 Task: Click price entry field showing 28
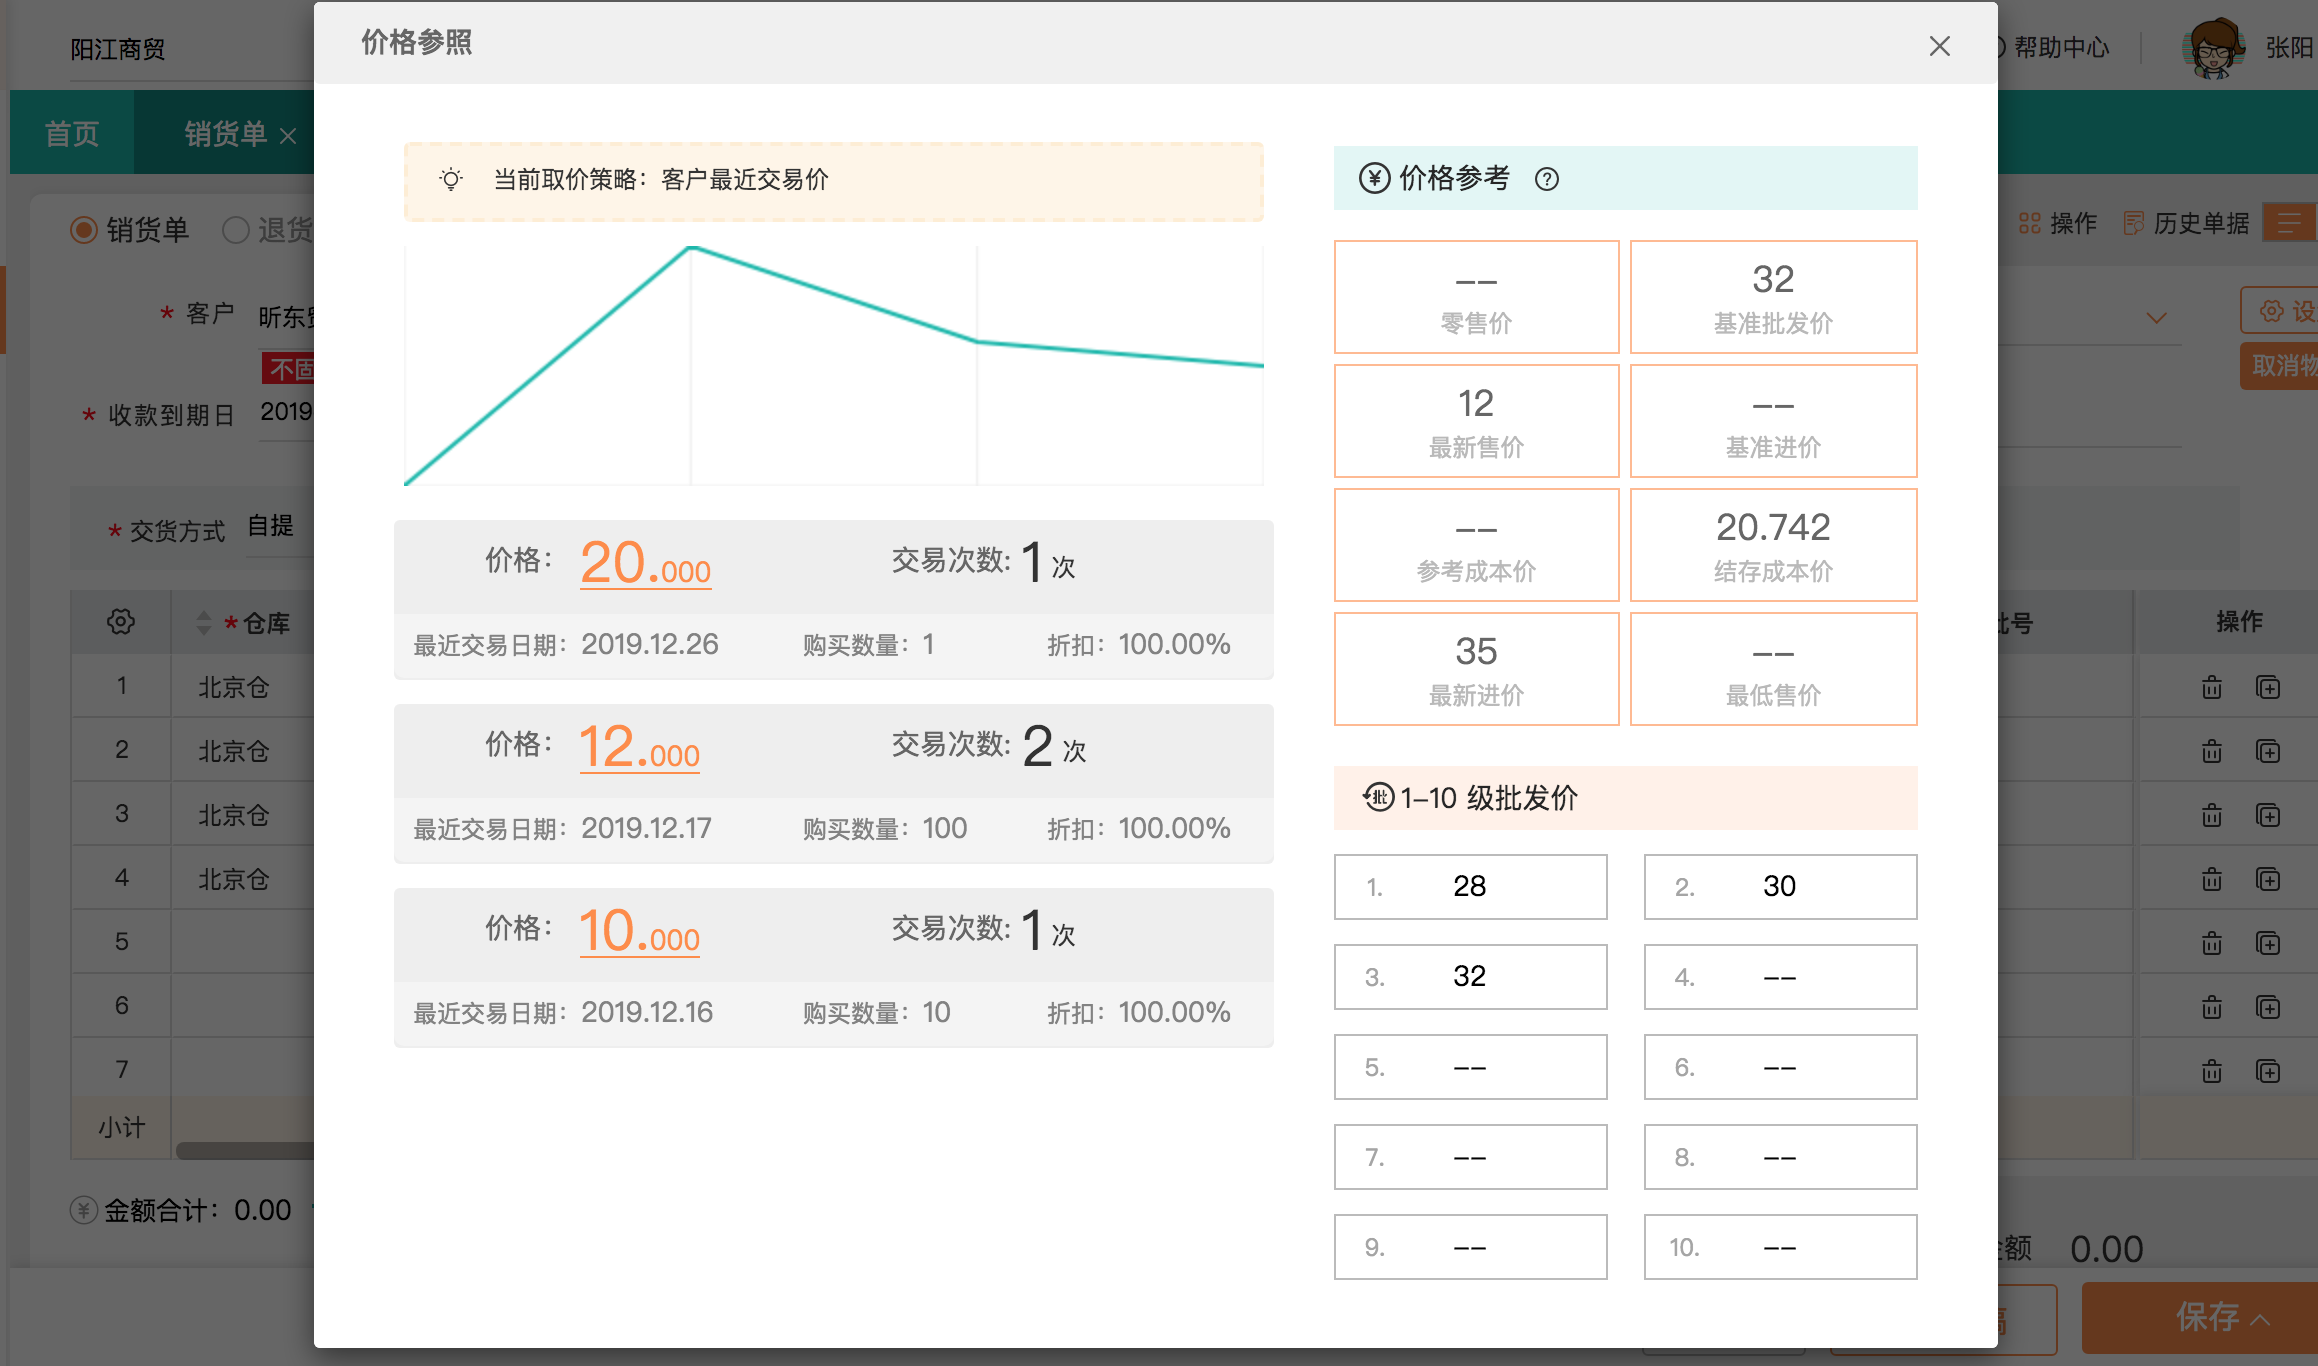coord(1471,886)
